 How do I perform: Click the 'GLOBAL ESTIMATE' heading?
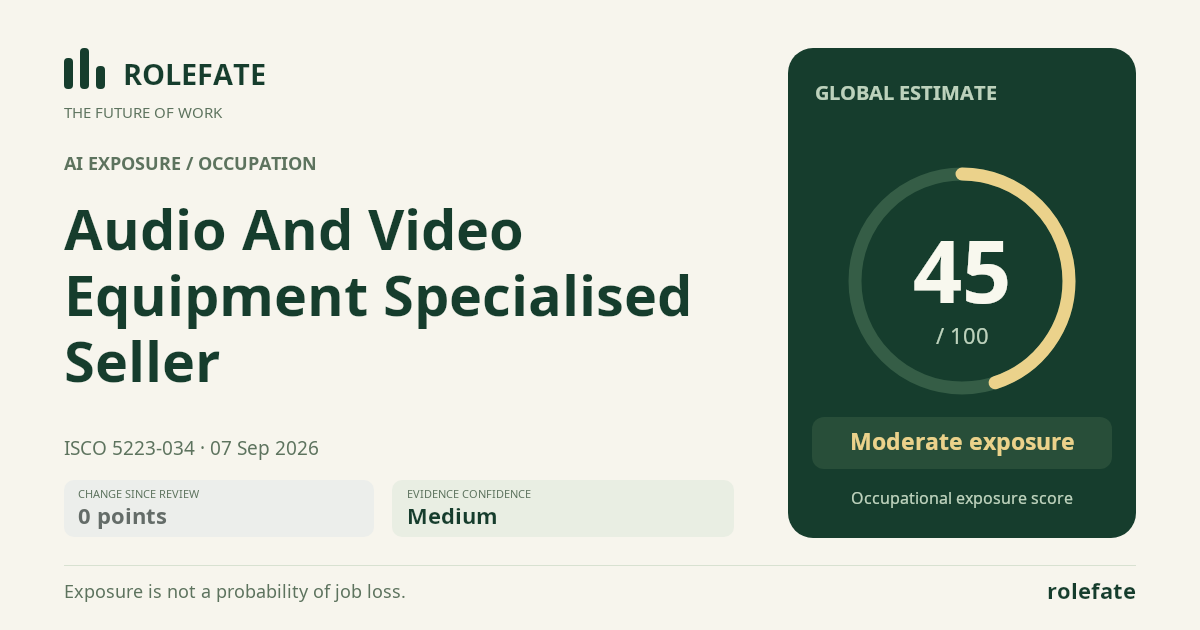[906, 93]
